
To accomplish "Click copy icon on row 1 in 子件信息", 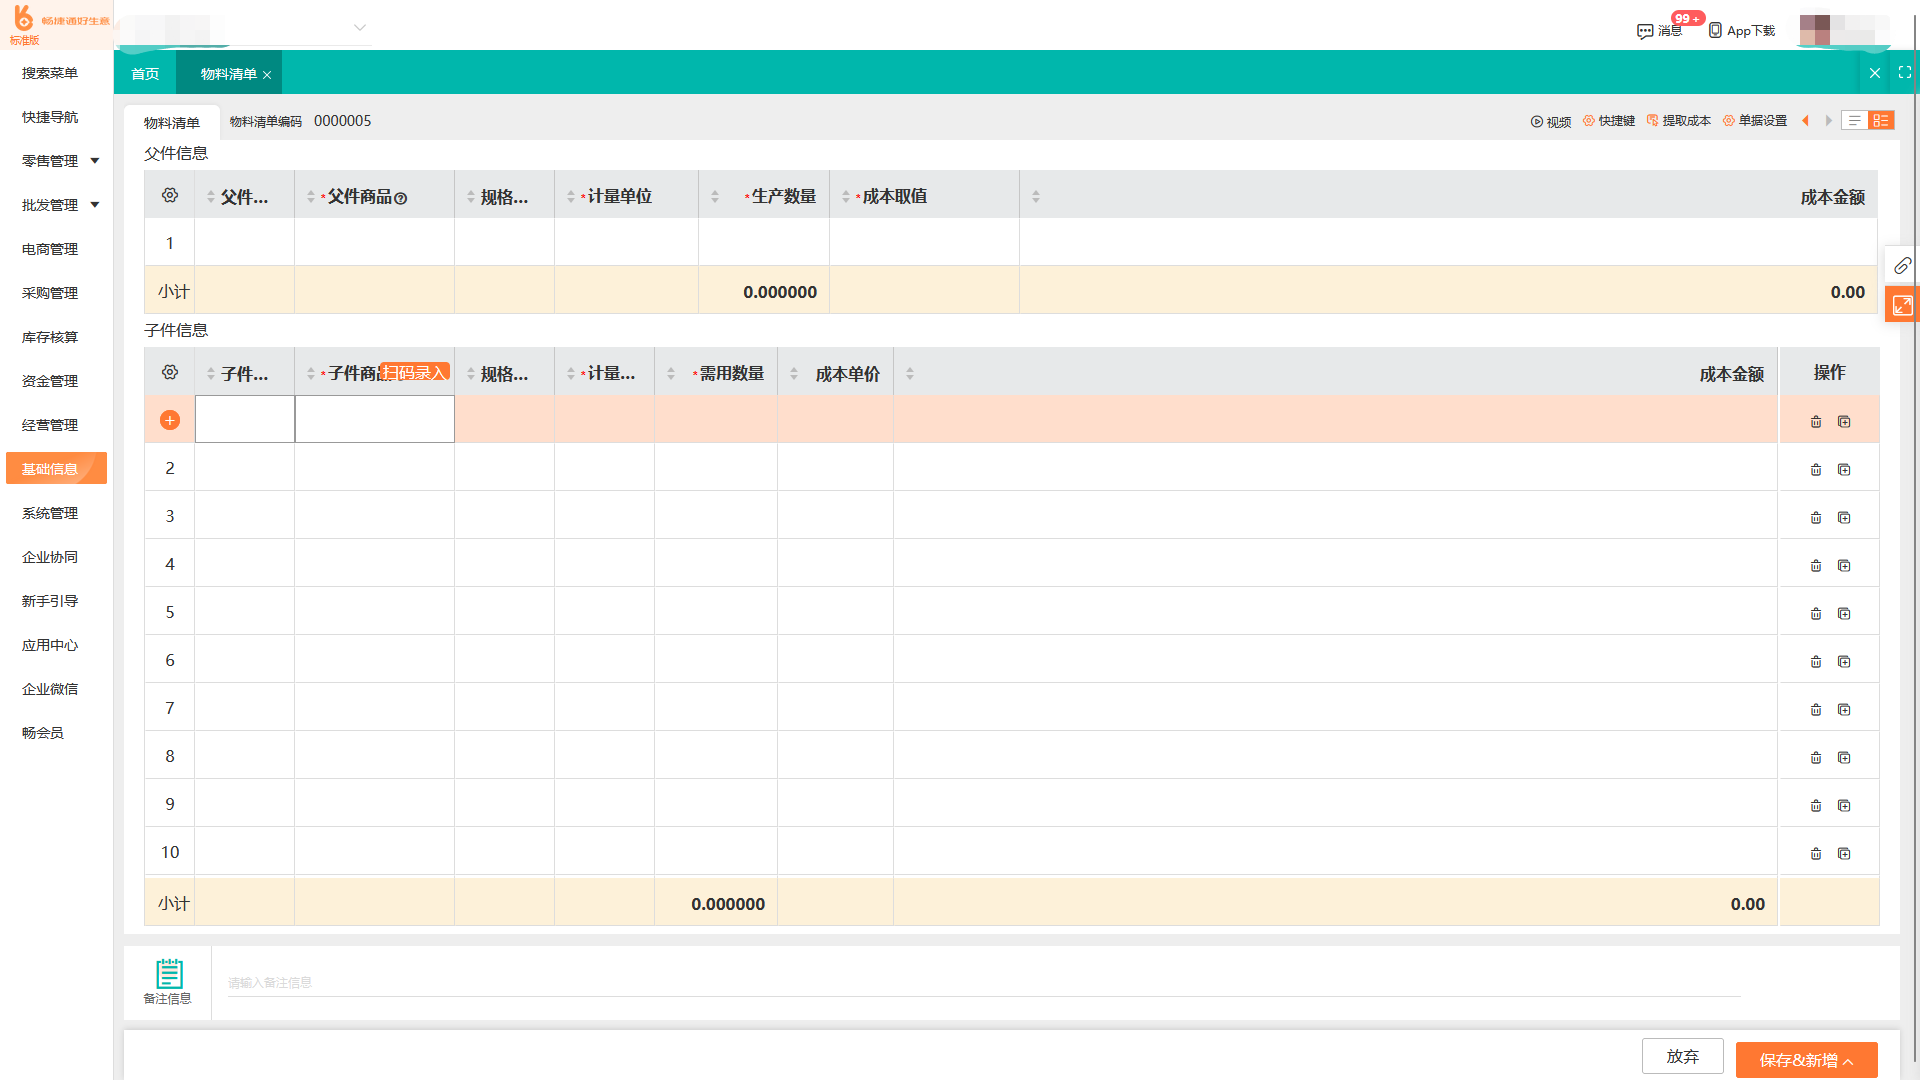I will (1844, 421).
